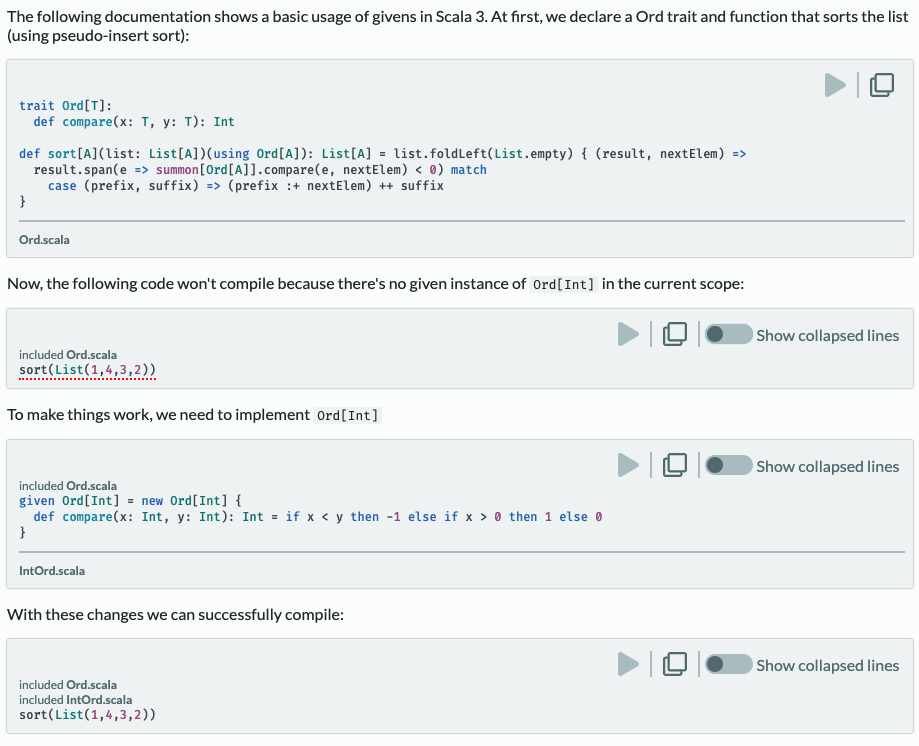Expand 'included Ord.scala' above given Ord[Int]
The image size is (919, 746).
(68, 486)
